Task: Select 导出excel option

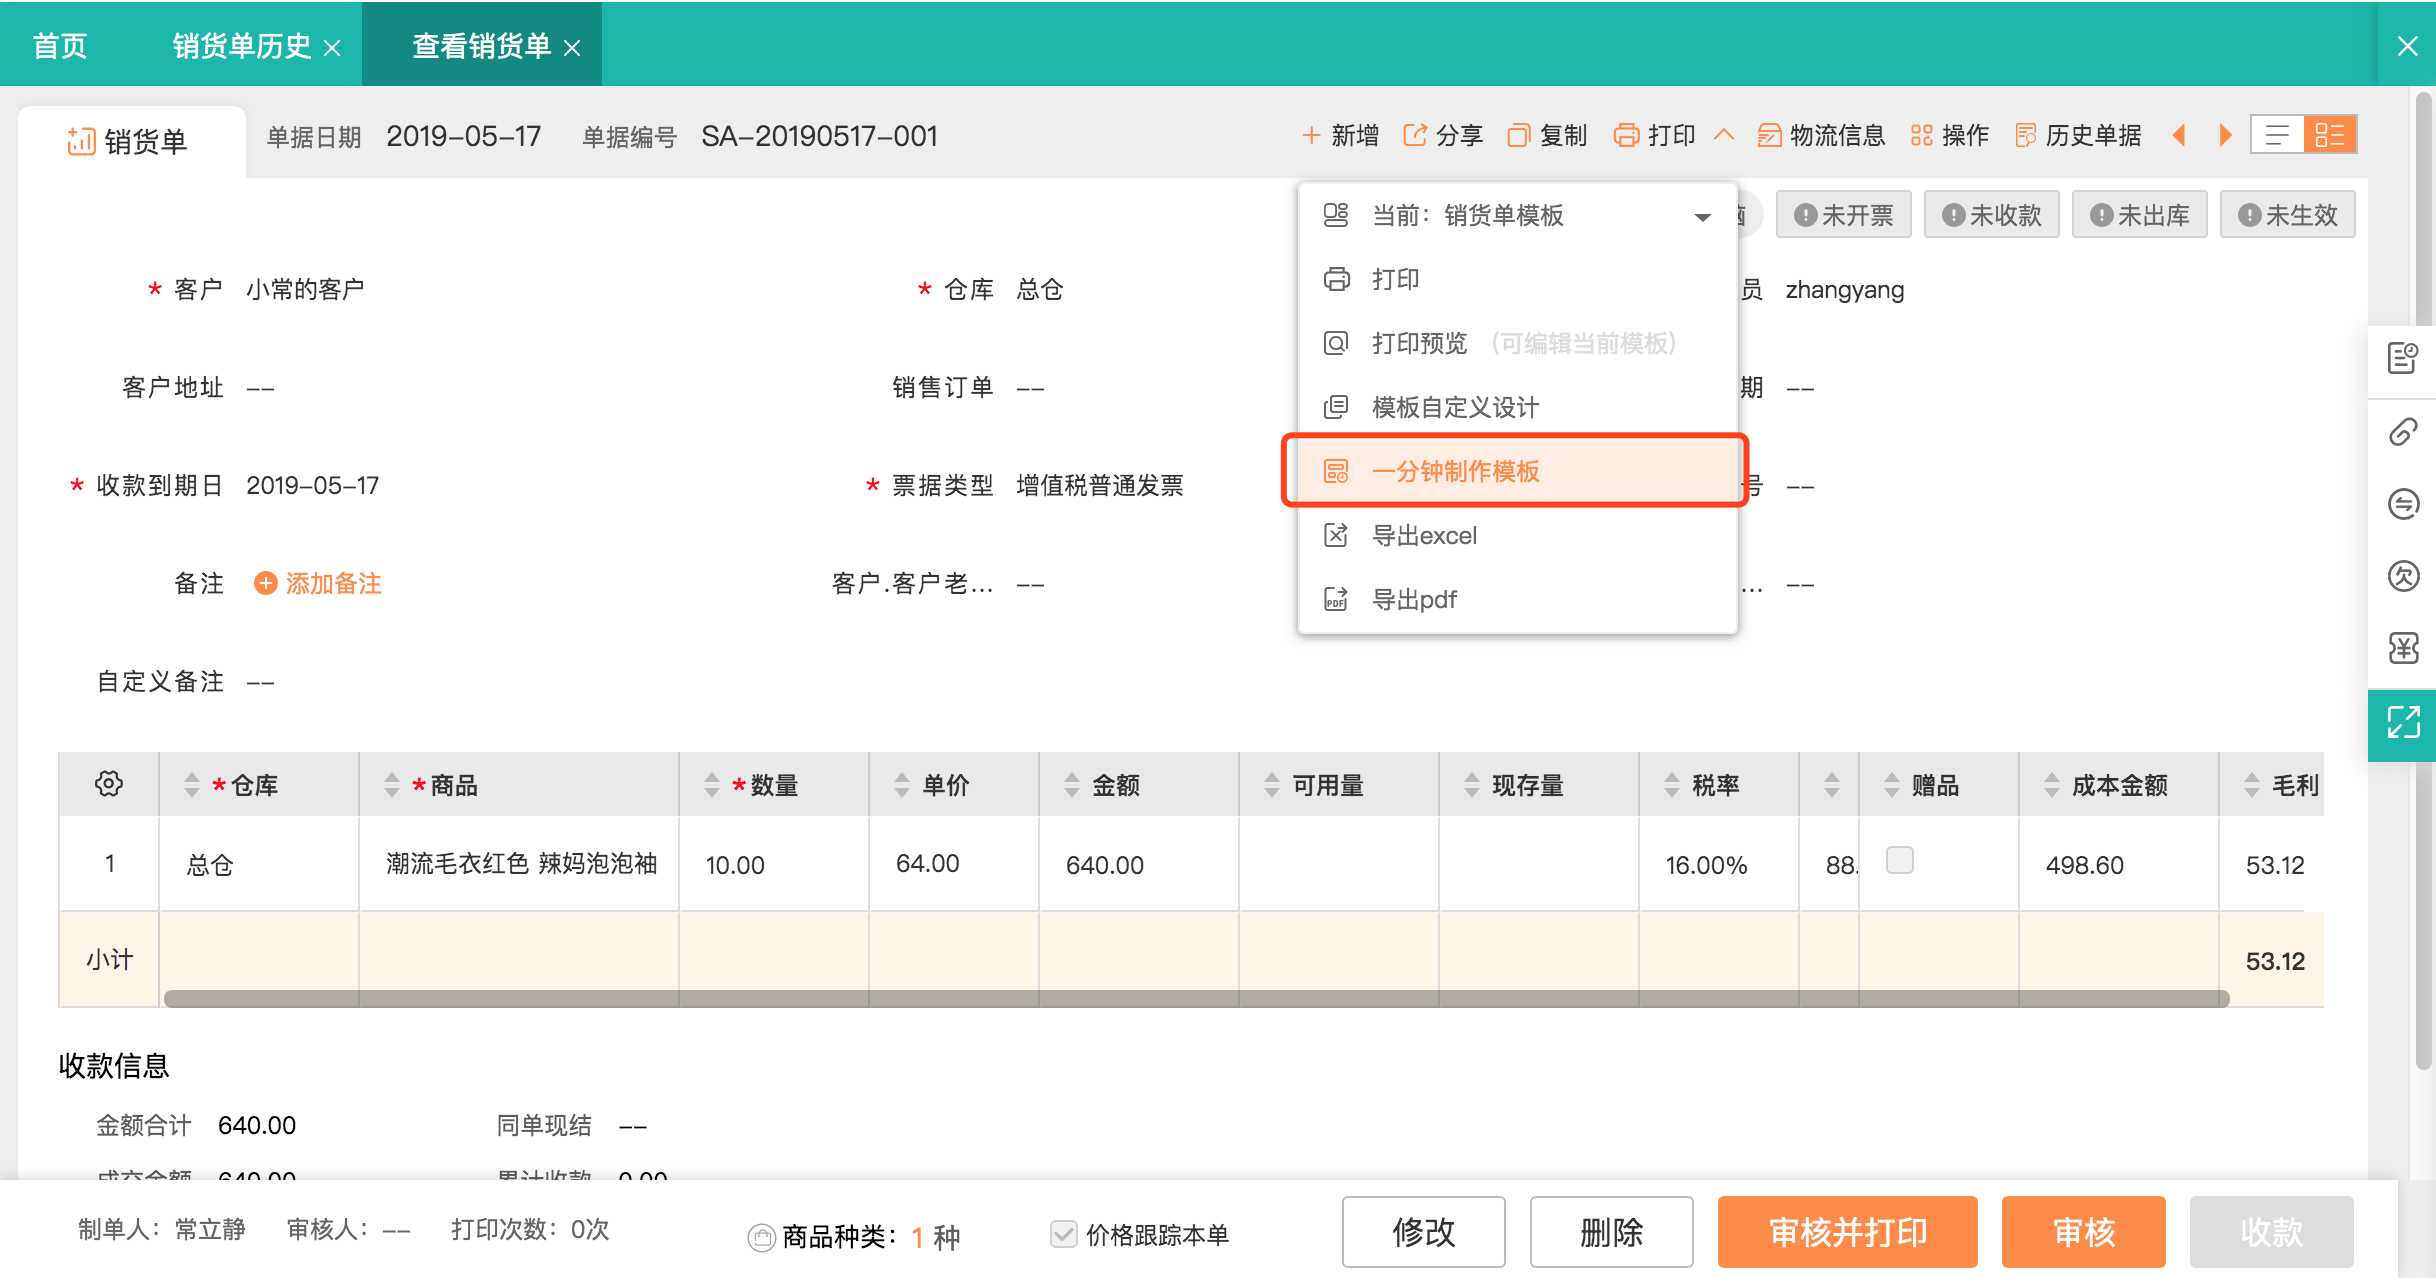Action: click(1424, 535)
